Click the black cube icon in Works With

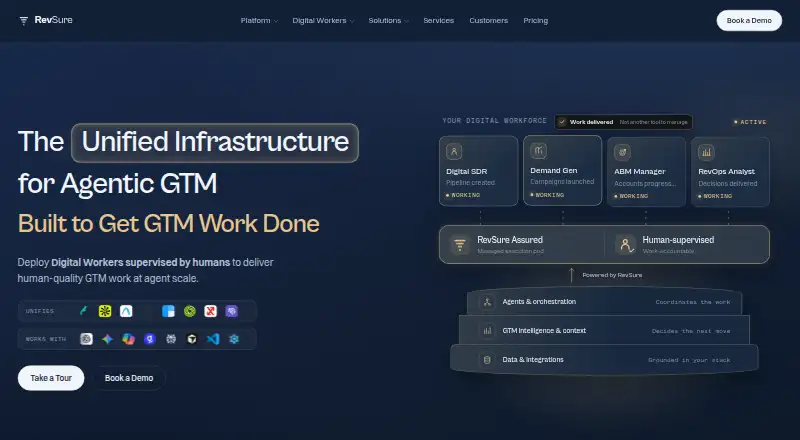pyautogui.click(x=192, y=339)
